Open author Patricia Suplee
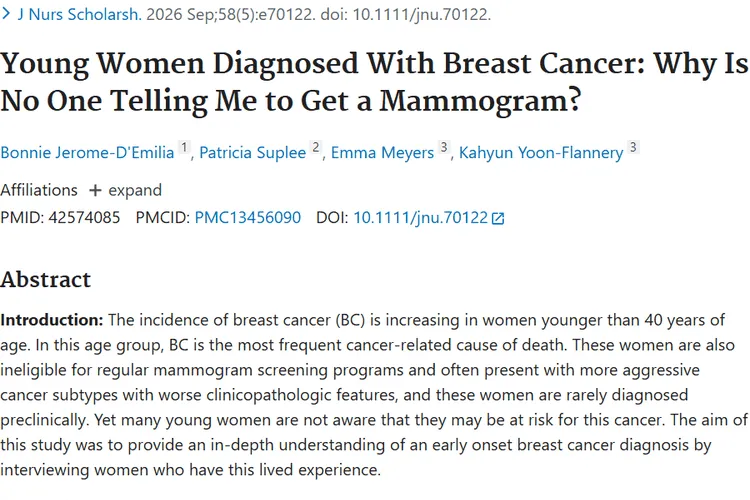Viewport: 750px width, 500px height. click(253, 153)
